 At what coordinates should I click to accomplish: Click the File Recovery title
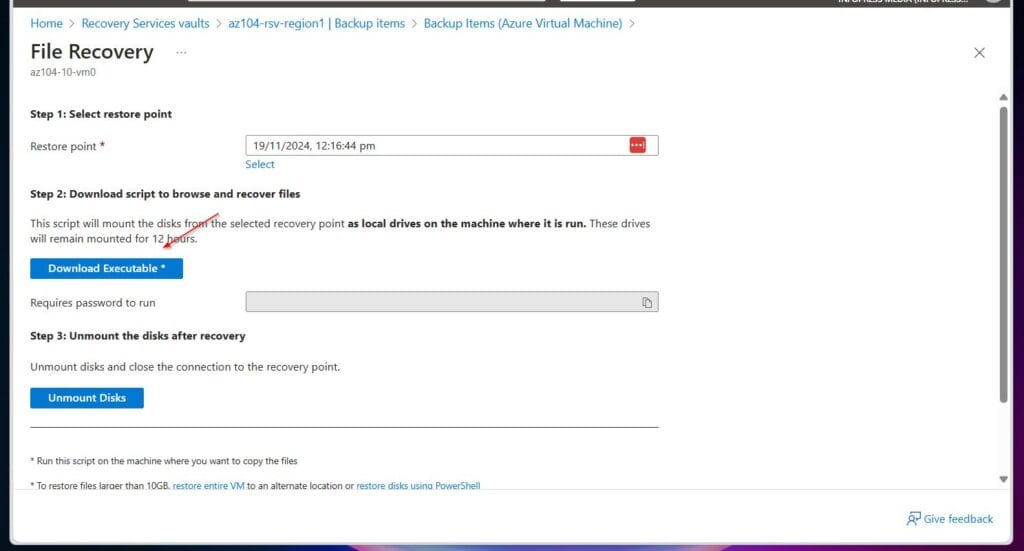(91, 52)
